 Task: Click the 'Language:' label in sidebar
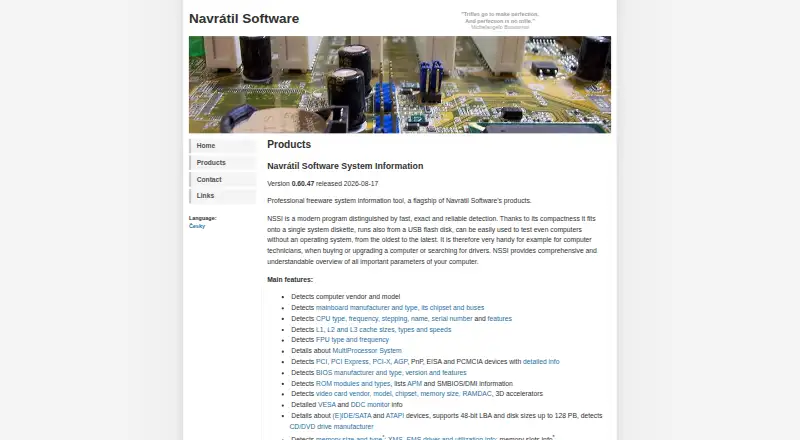tap(203, 218)
